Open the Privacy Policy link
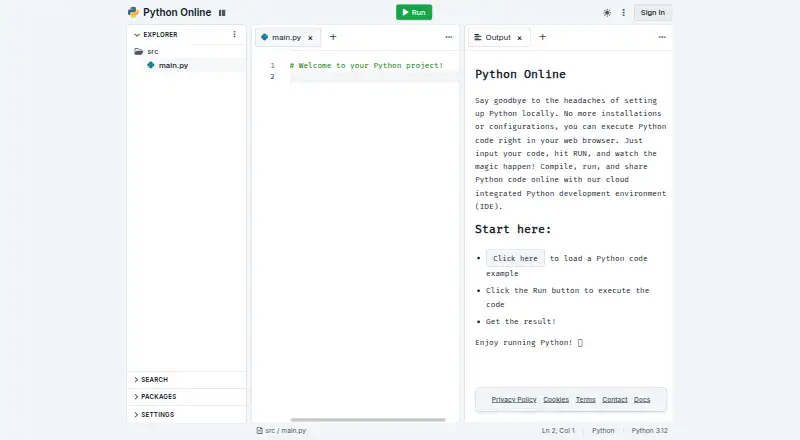The height and width of the screenshot is (440, 800). [x=514, y=400]
